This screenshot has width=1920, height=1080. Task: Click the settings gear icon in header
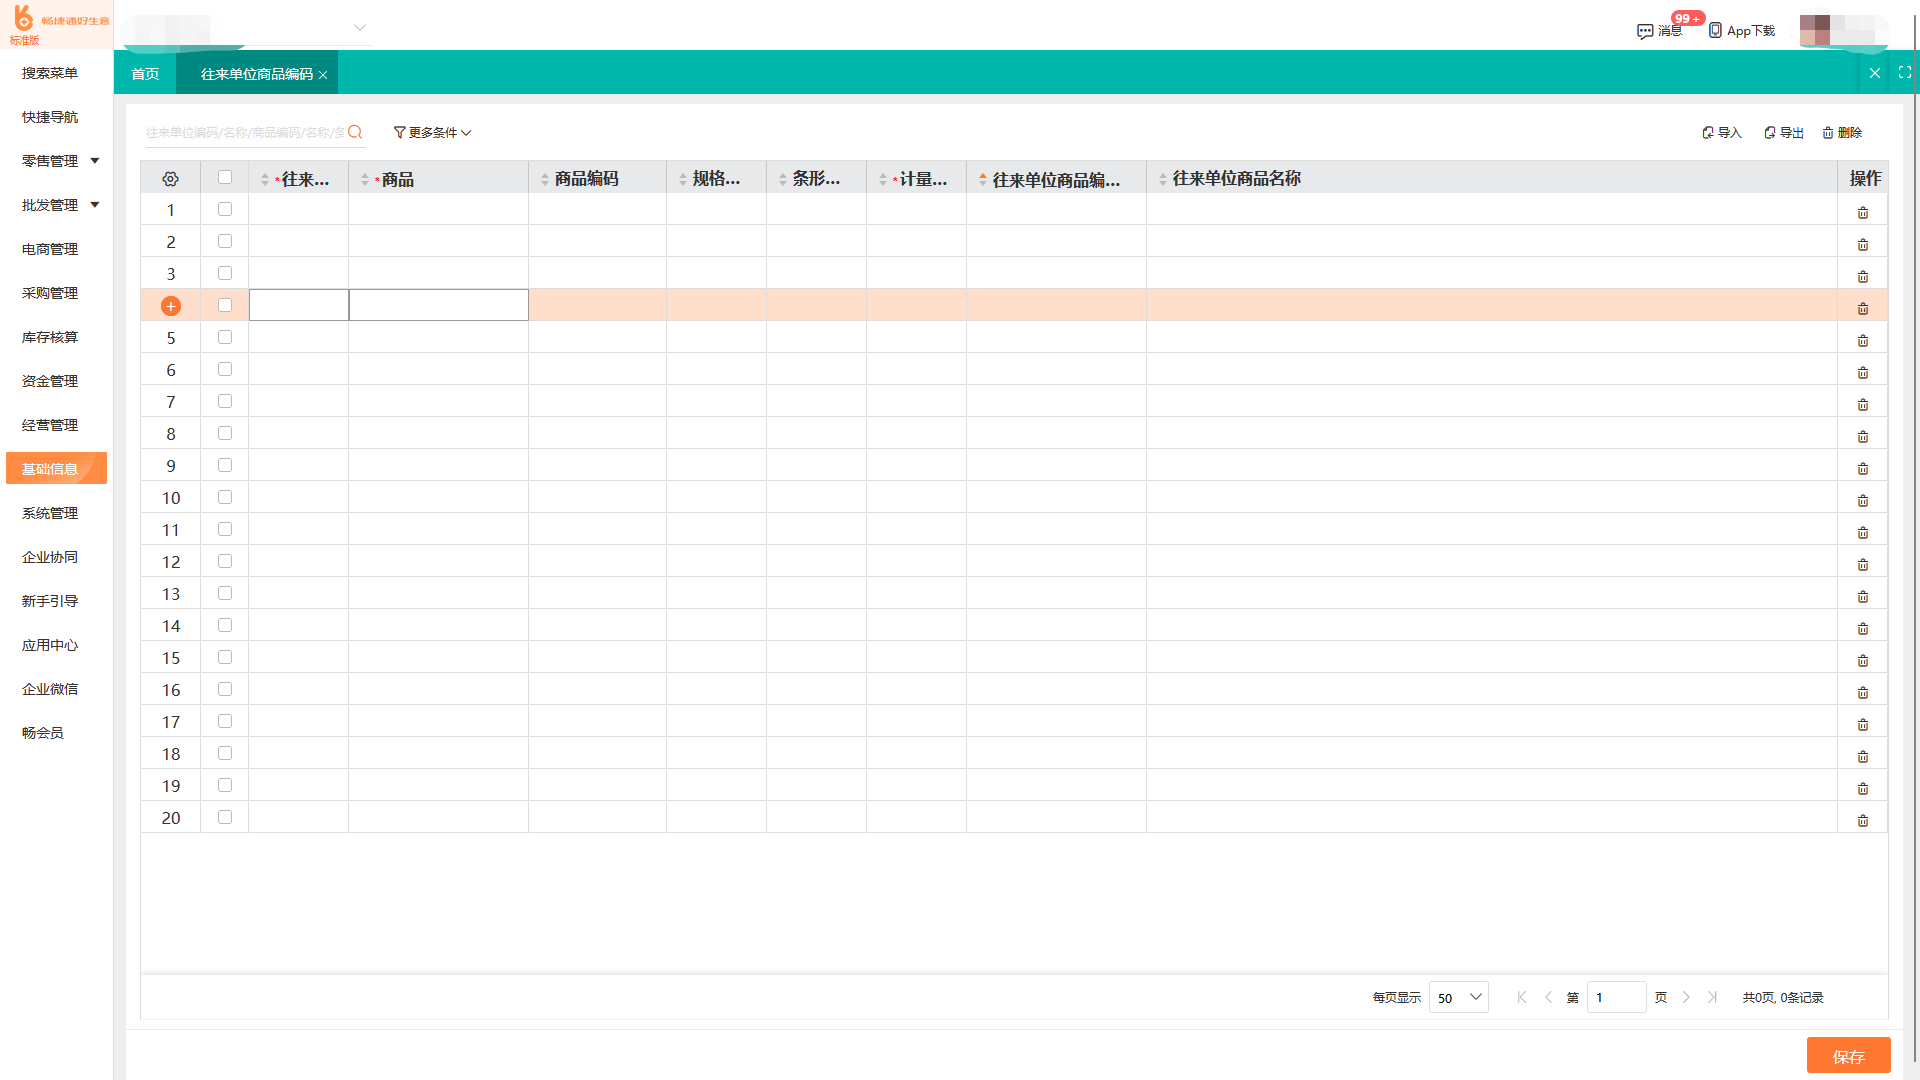(x=170, y=178)
